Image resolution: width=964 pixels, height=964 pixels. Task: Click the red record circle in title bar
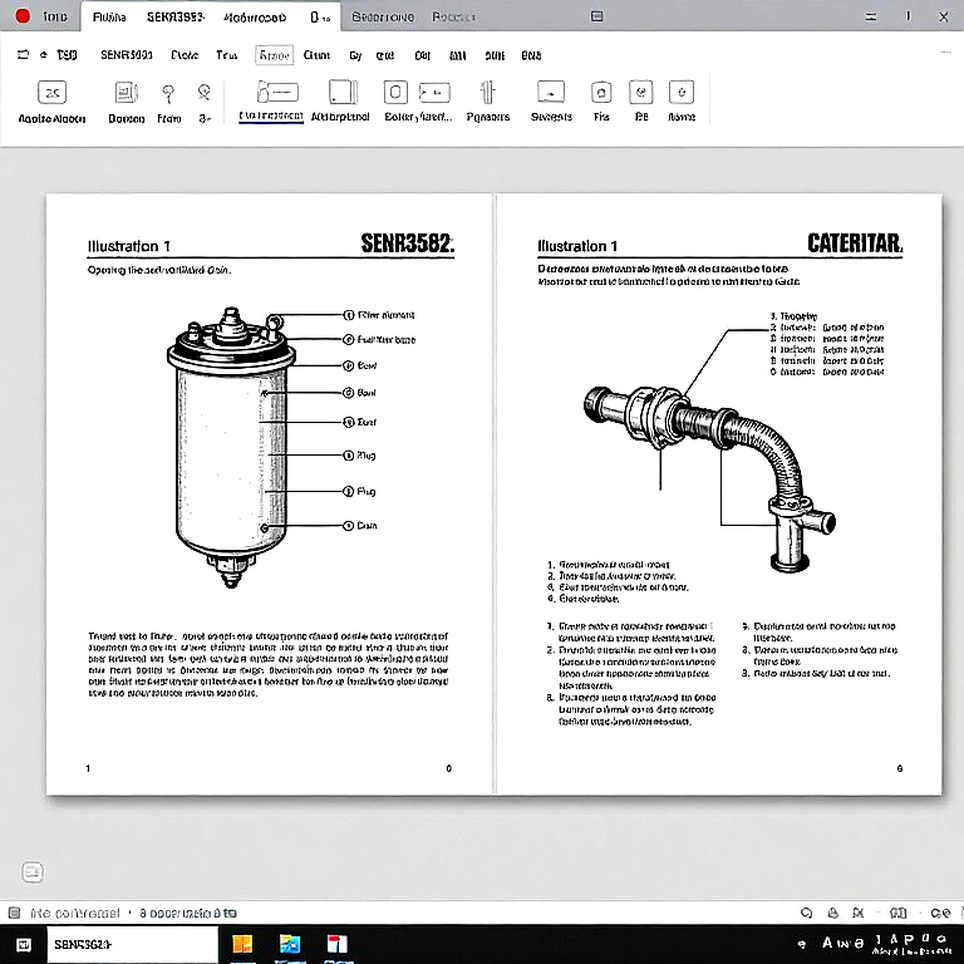pos(23,16)
